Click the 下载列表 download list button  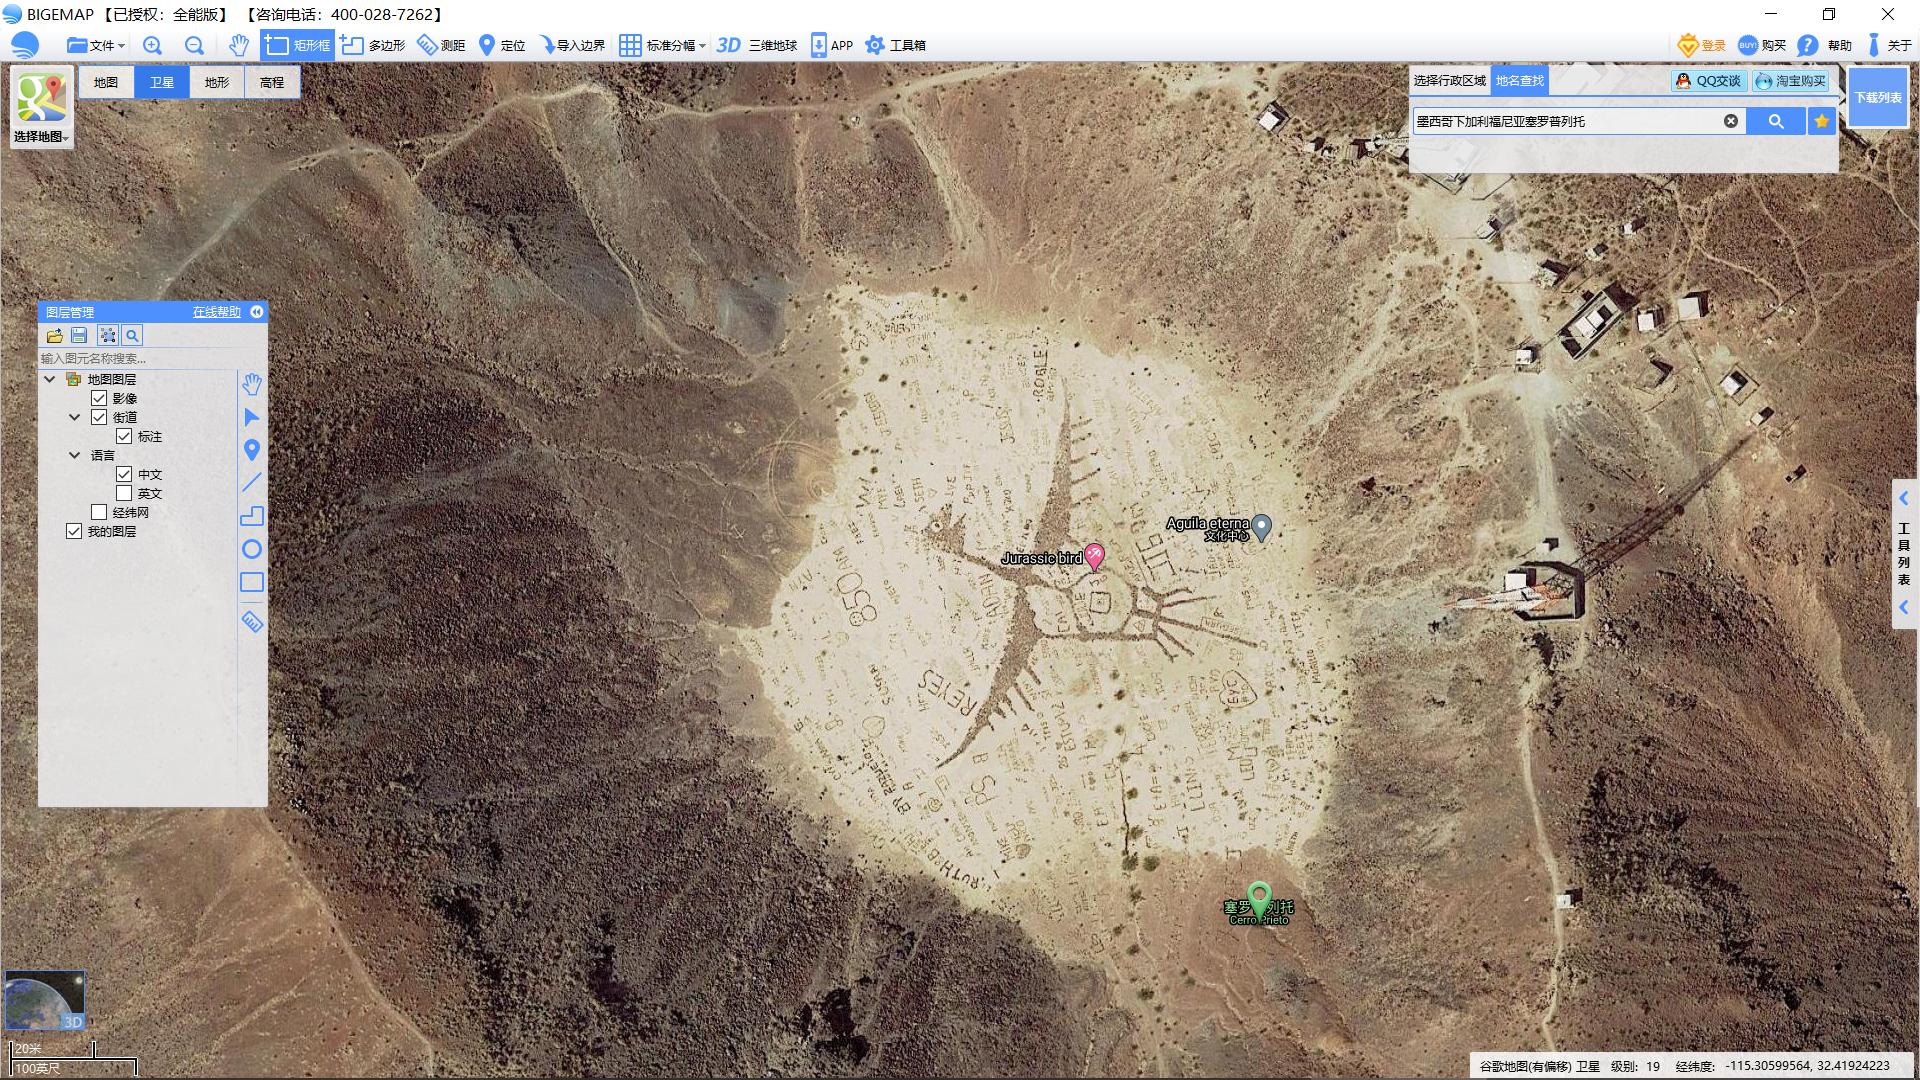tap(1877, 97)
